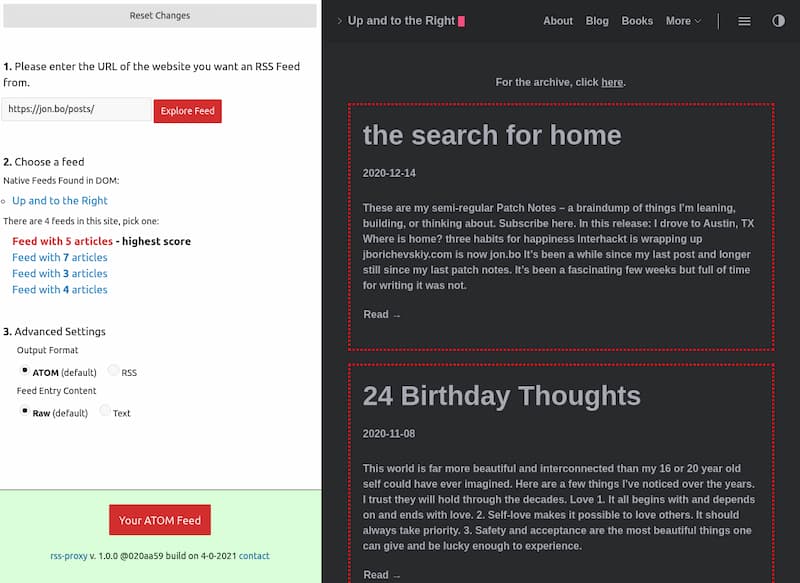
Task: Choose Text feed entry content
Action: (x=105, y=411)
